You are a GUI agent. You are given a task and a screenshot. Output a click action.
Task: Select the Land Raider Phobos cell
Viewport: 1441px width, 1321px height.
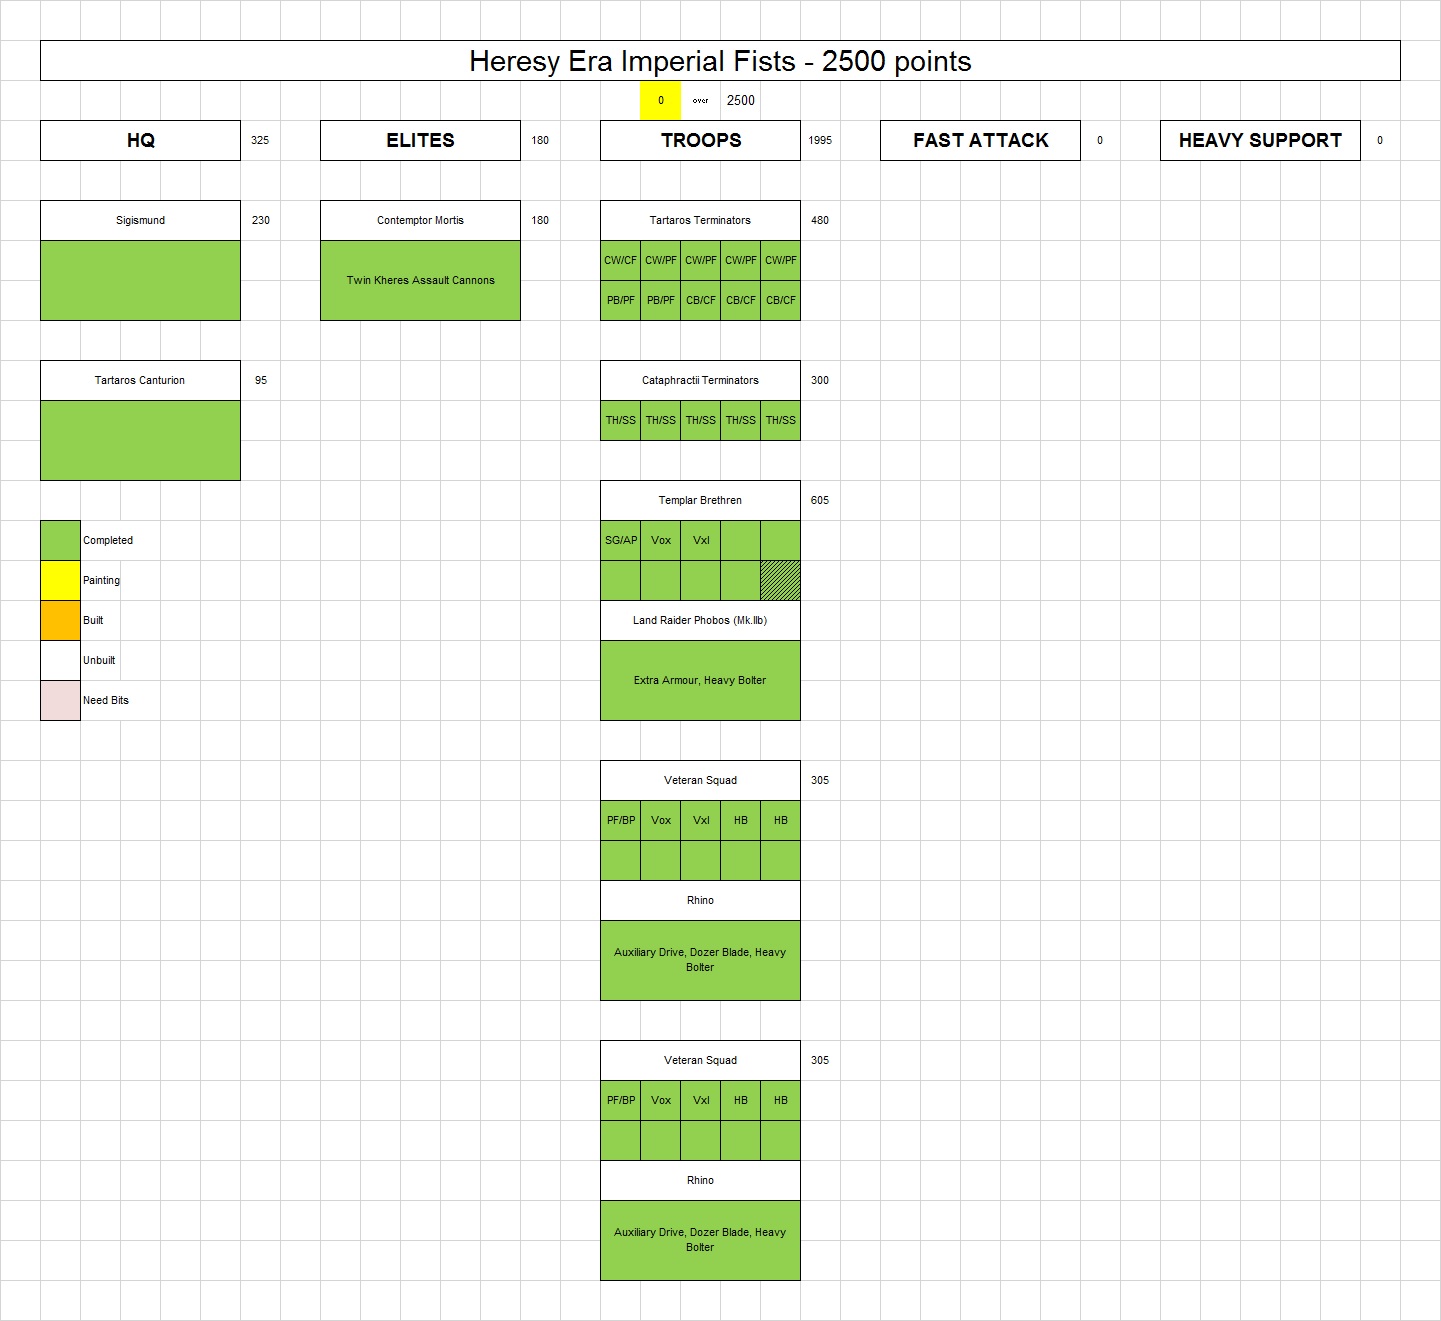point(700,620)
